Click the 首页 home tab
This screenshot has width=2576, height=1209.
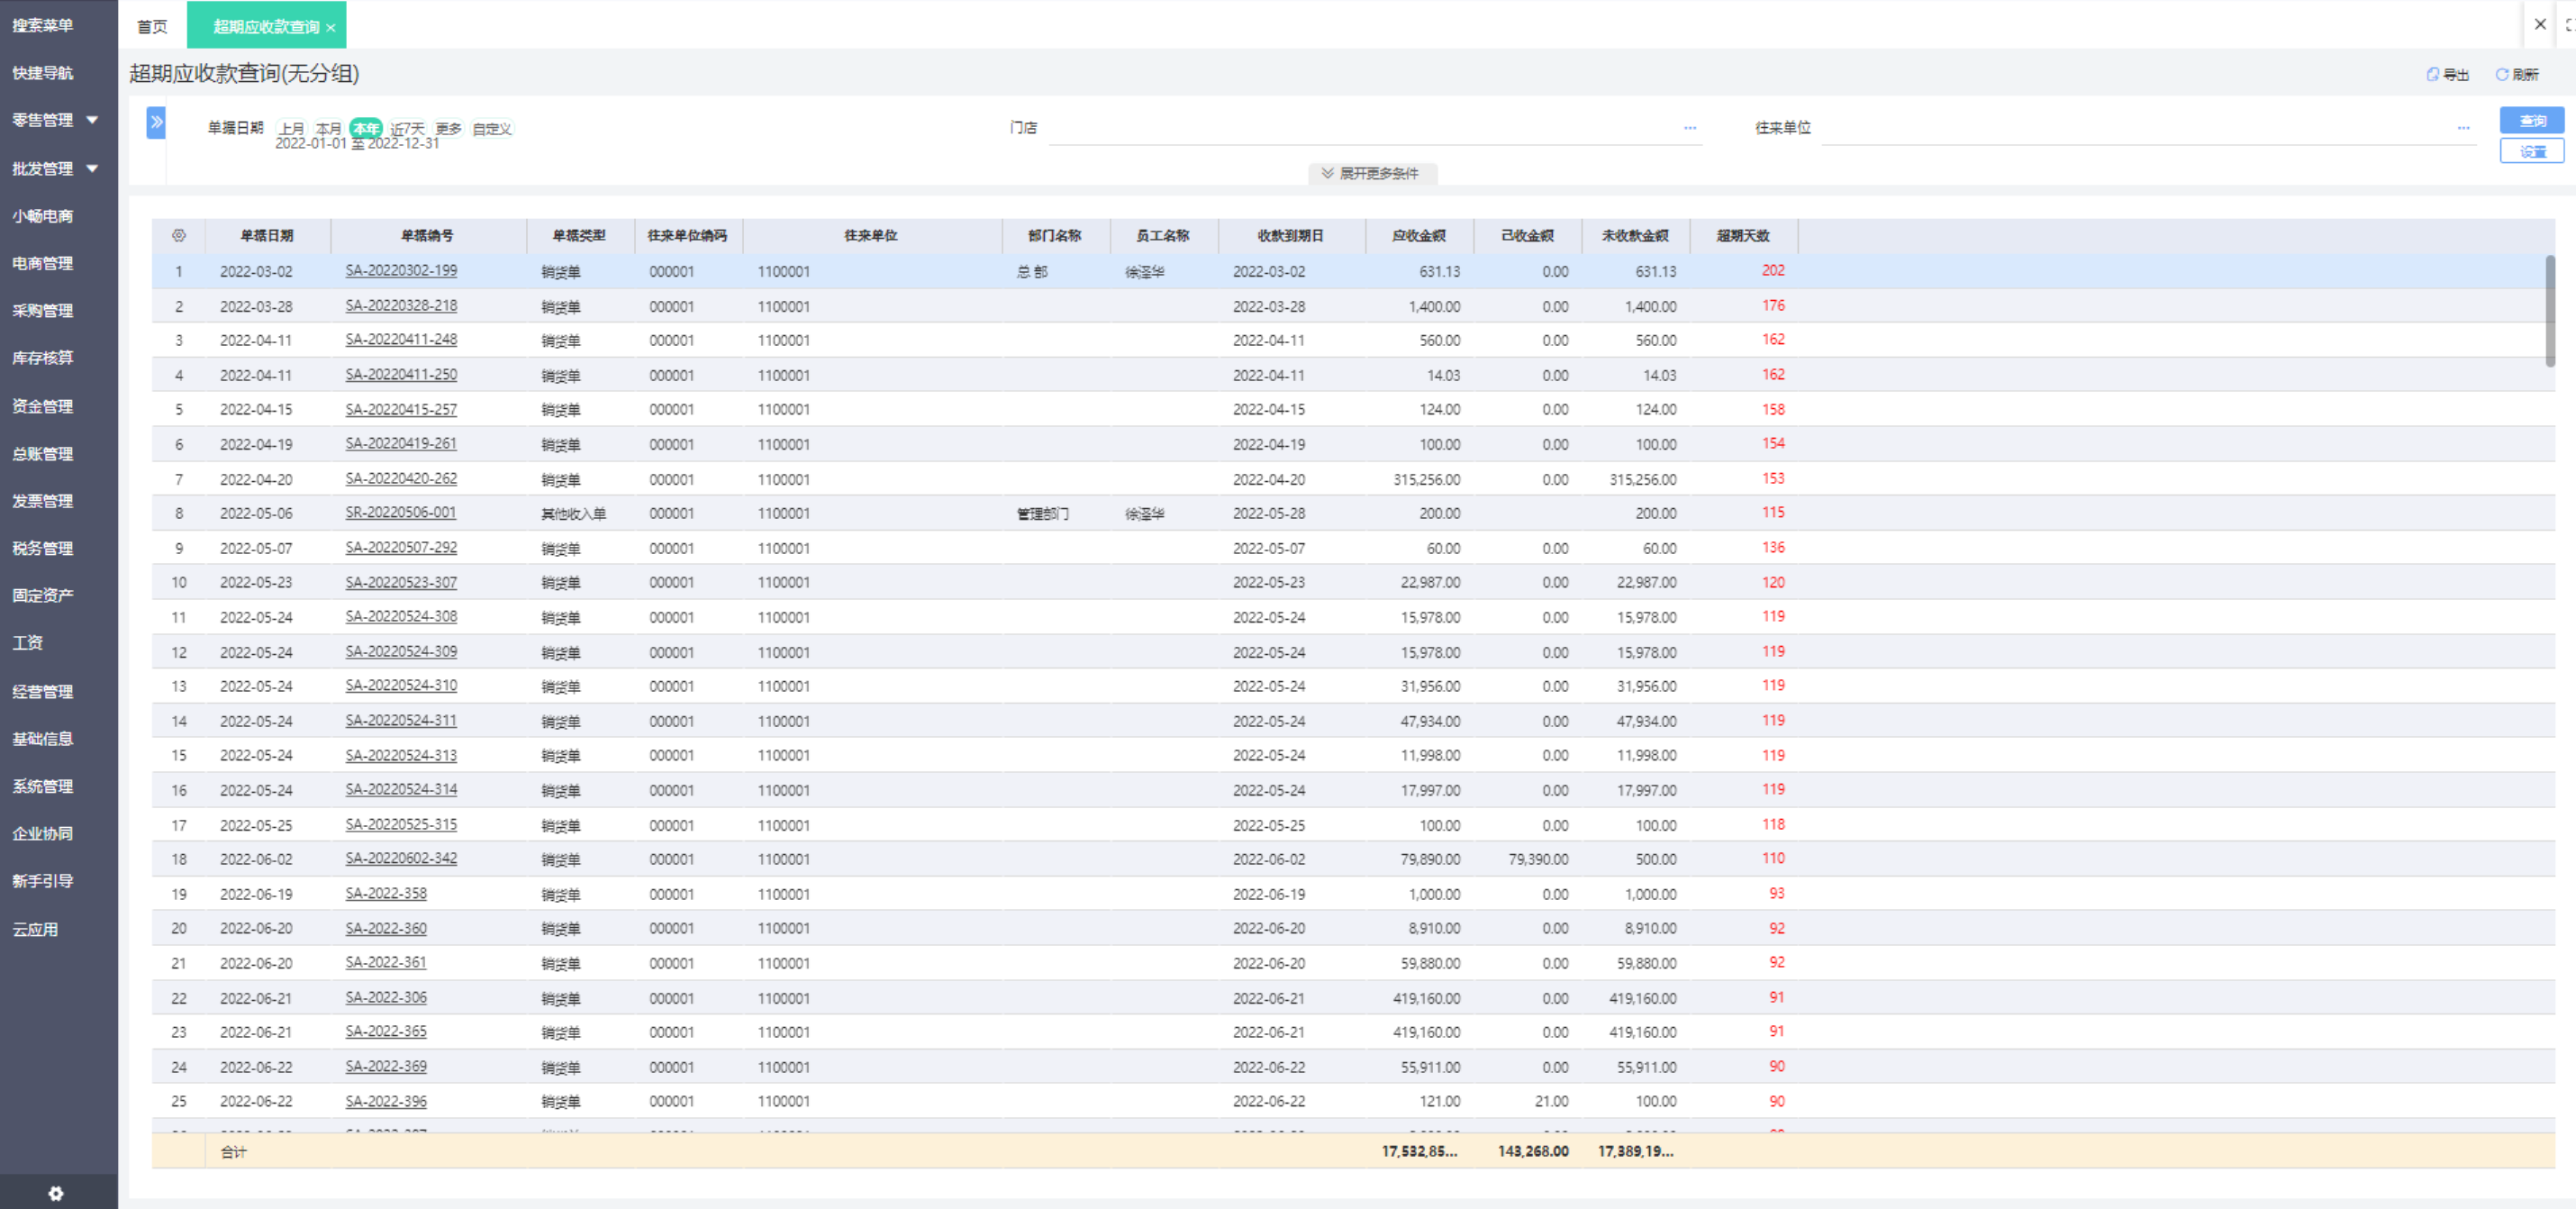[x=159, y=24]
